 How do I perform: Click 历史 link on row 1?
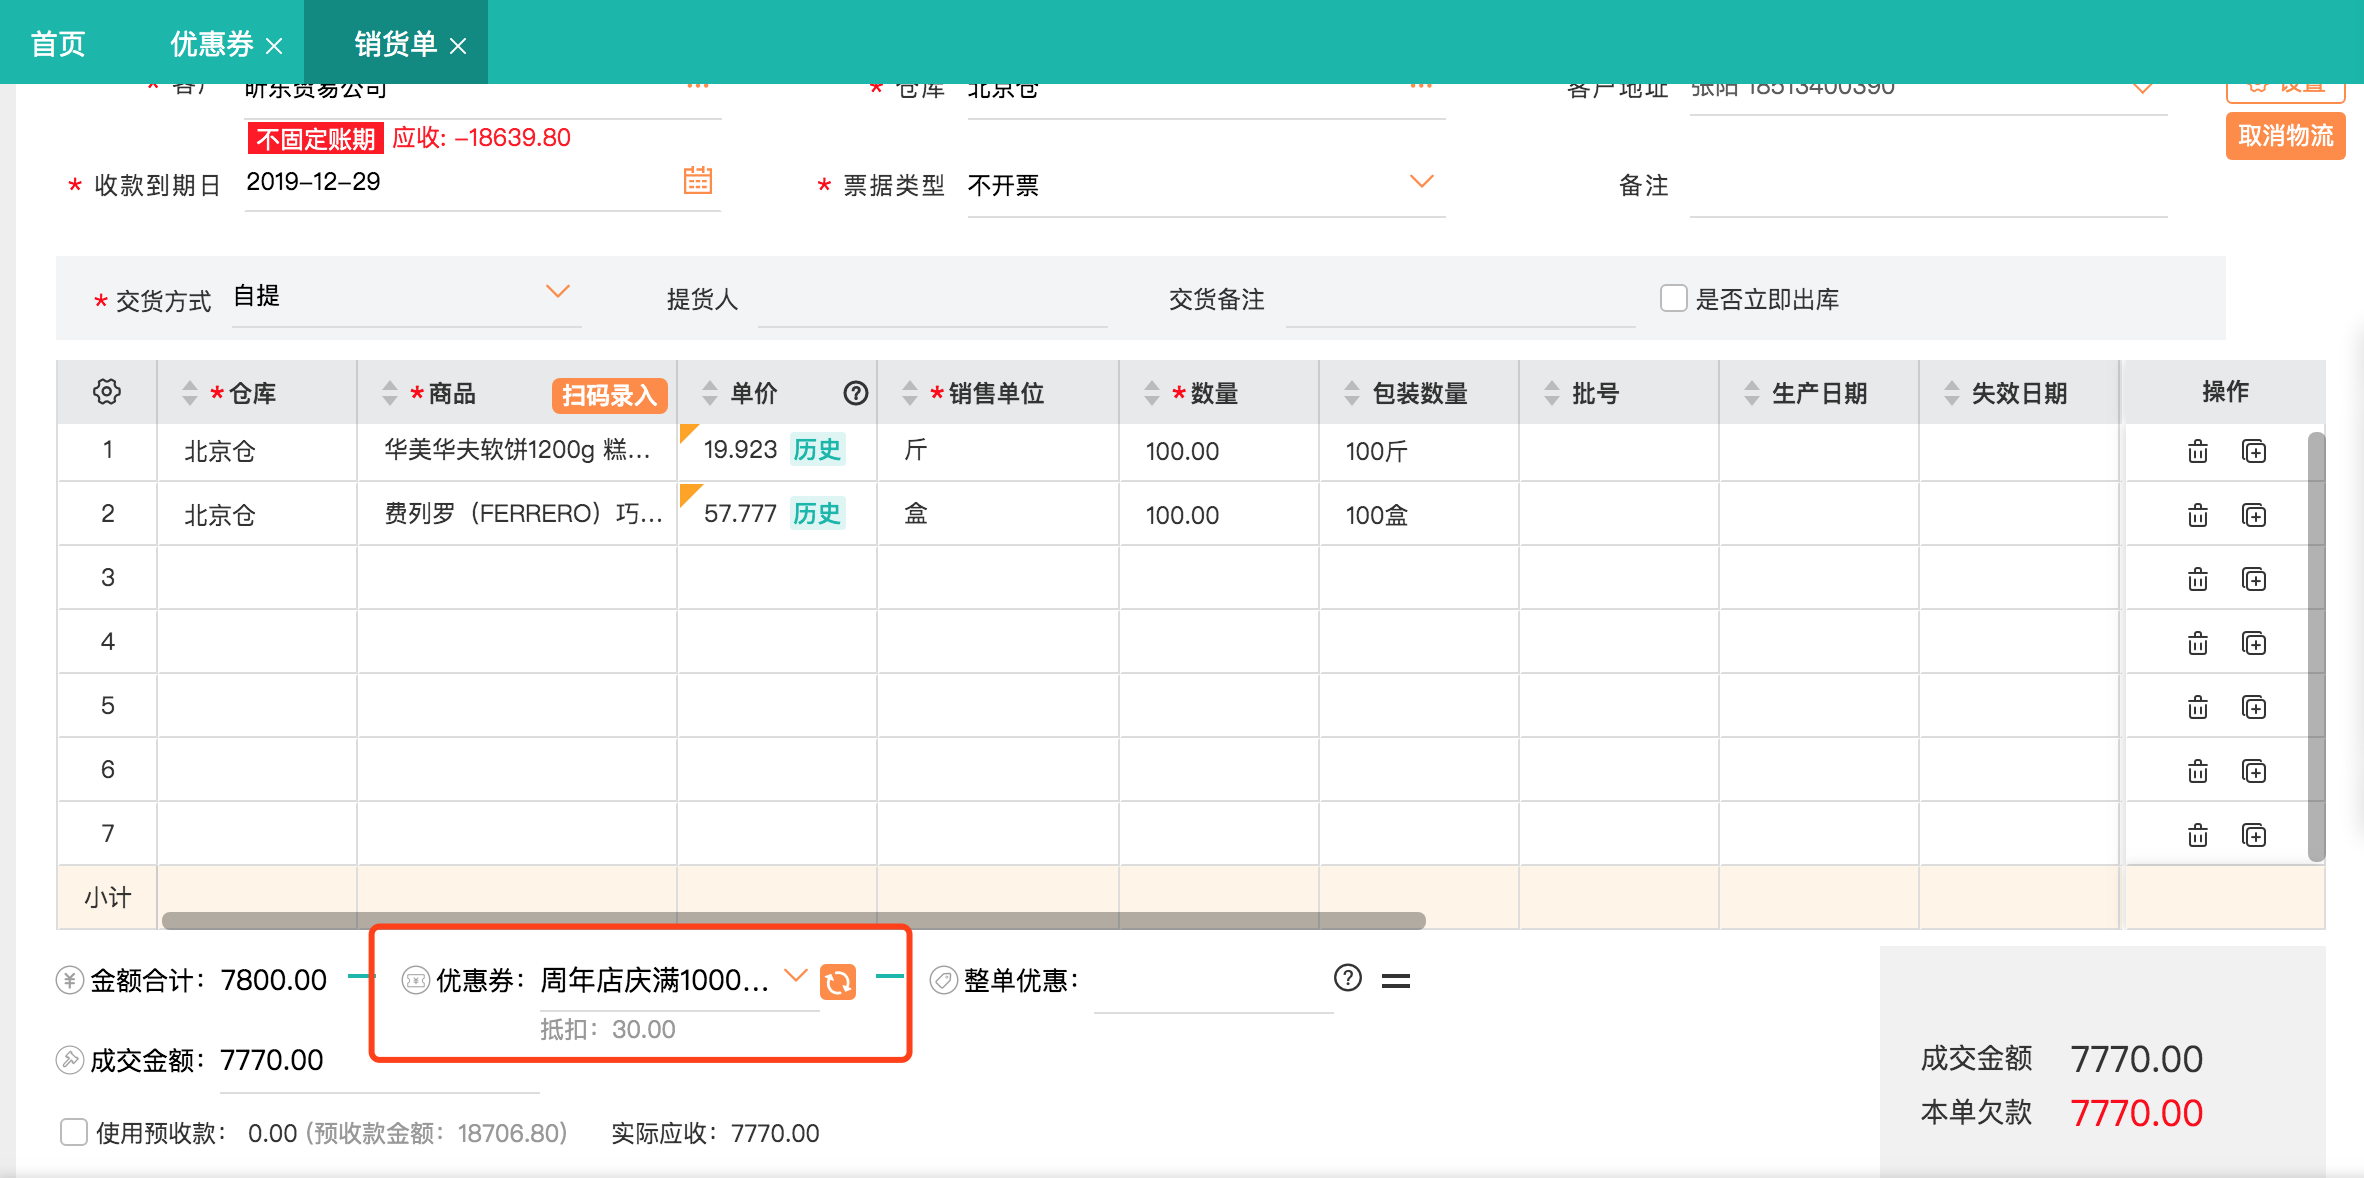[819, 449]
